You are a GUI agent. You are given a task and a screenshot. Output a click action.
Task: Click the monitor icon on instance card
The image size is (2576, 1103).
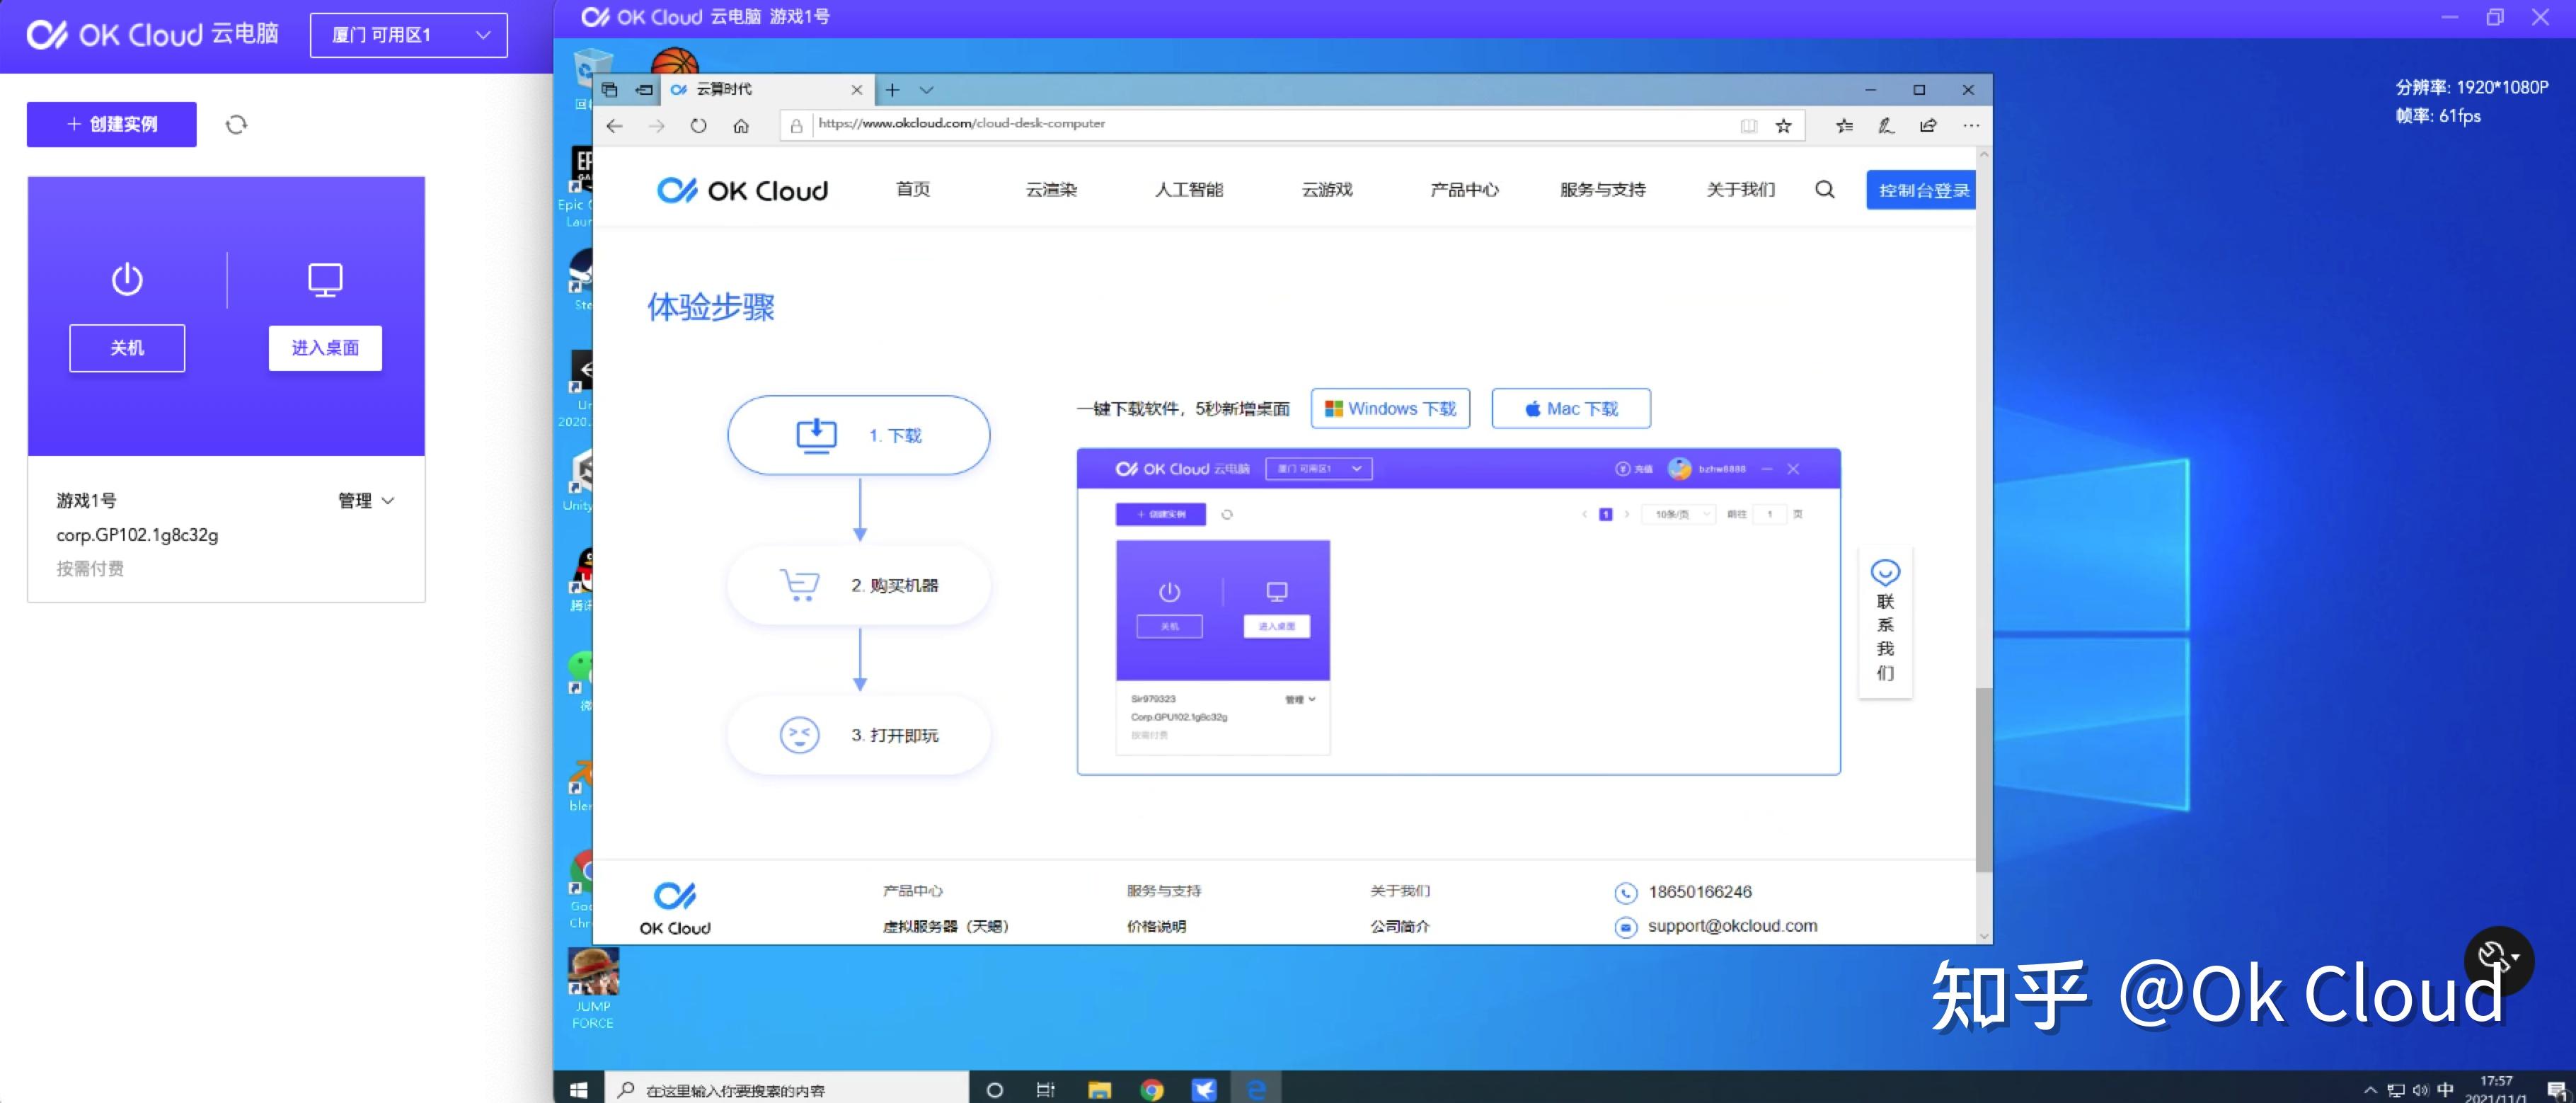(325, 280)
